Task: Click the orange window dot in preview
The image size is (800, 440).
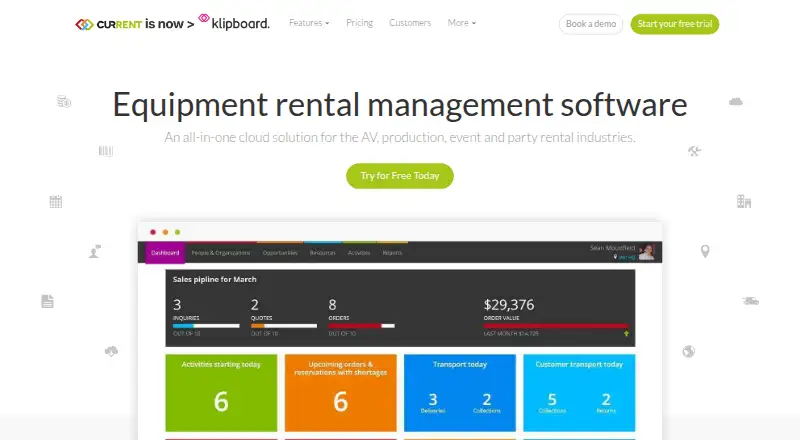Action: (x=165, y=232)
